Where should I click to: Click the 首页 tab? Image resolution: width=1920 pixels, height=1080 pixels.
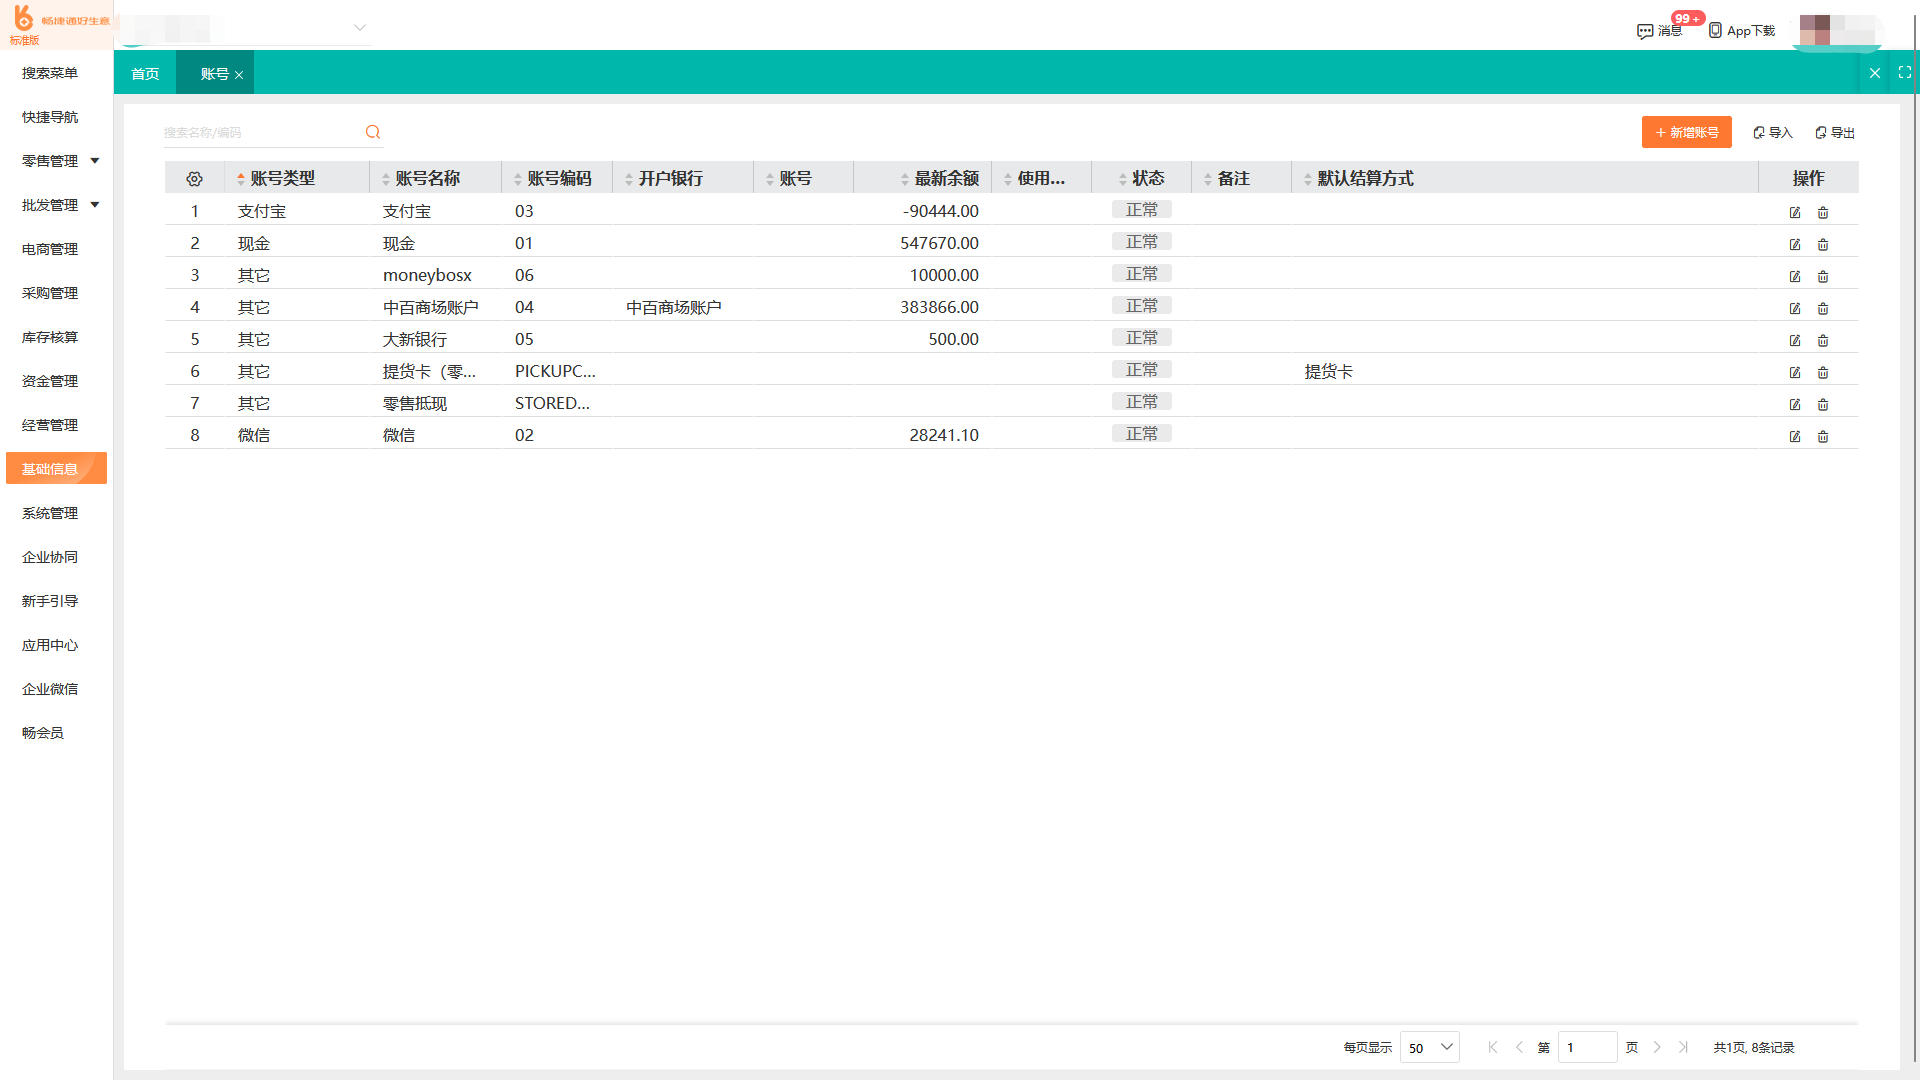(145, 73)
